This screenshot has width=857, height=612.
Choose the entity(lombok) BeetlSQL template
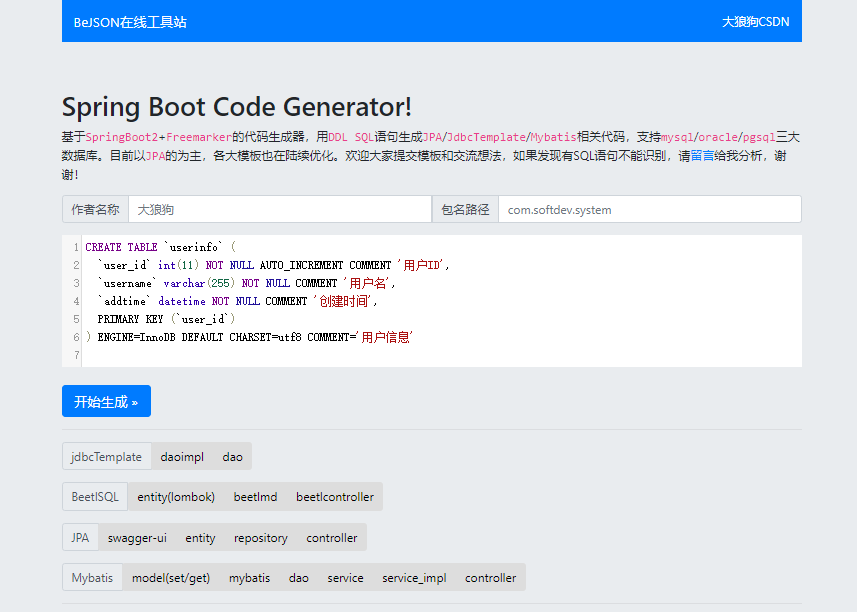pyautogui.click(x=176, y=497)
